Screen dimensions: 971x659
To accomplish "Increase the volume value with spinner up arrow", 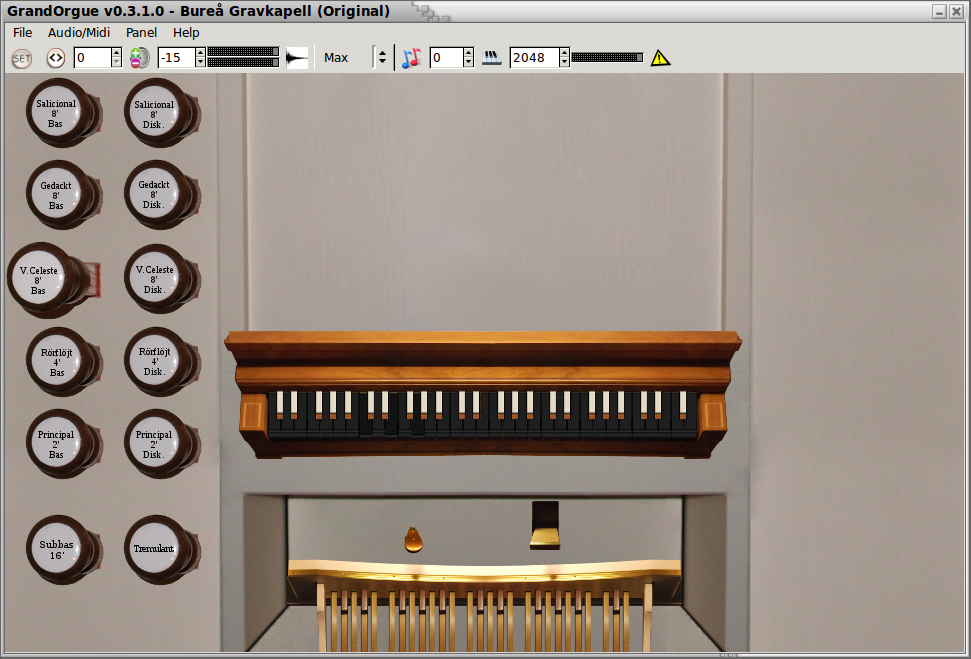I will [200, 53].
